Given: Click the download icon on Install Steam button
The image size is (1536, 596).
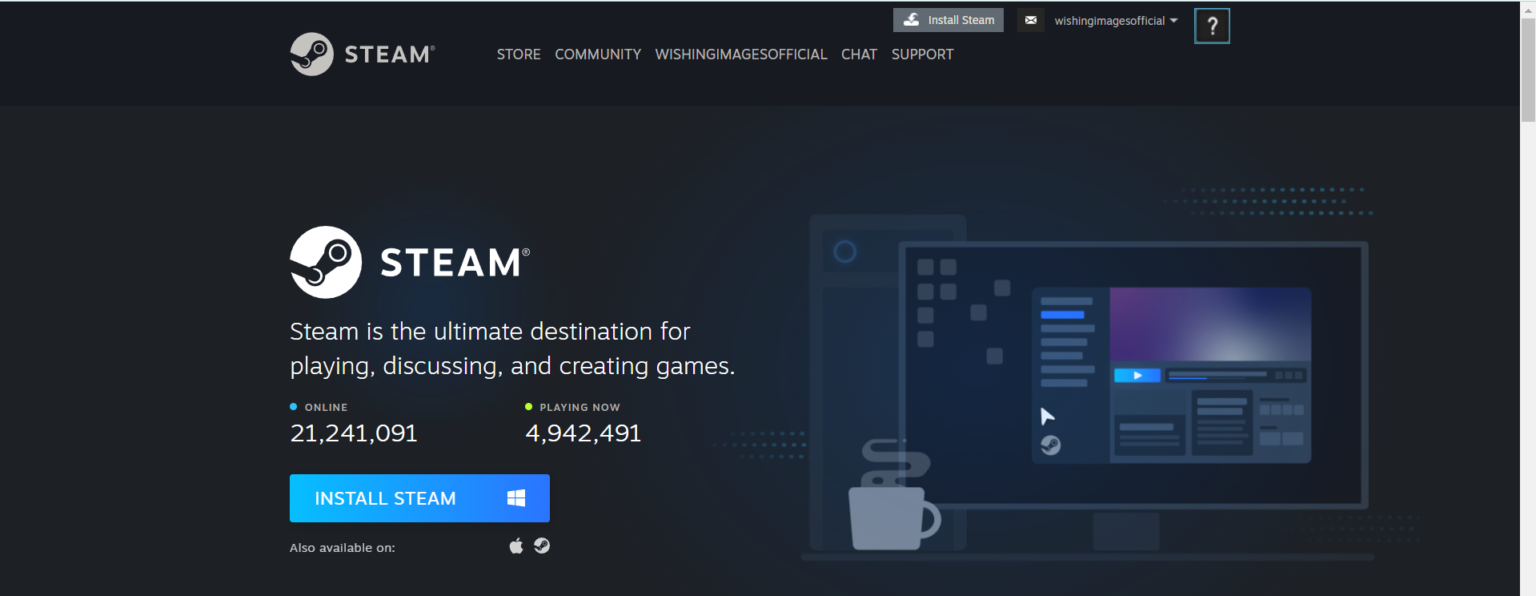Looking at the screenshot, I should tap(911, 19).
